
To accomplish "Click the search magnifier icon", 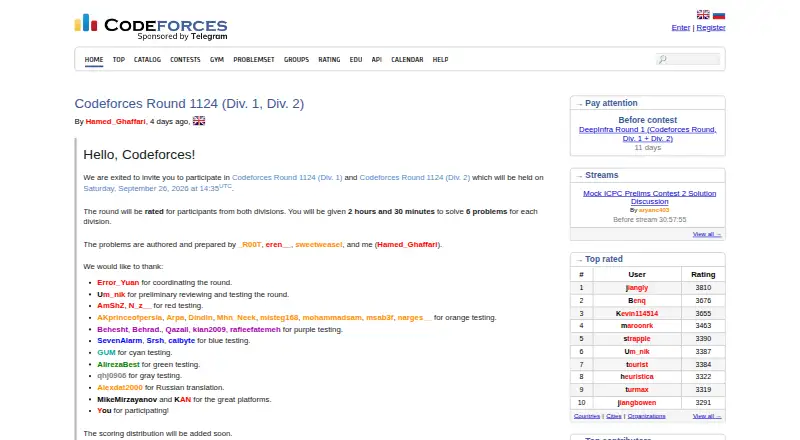I will [x=662, y=59].
